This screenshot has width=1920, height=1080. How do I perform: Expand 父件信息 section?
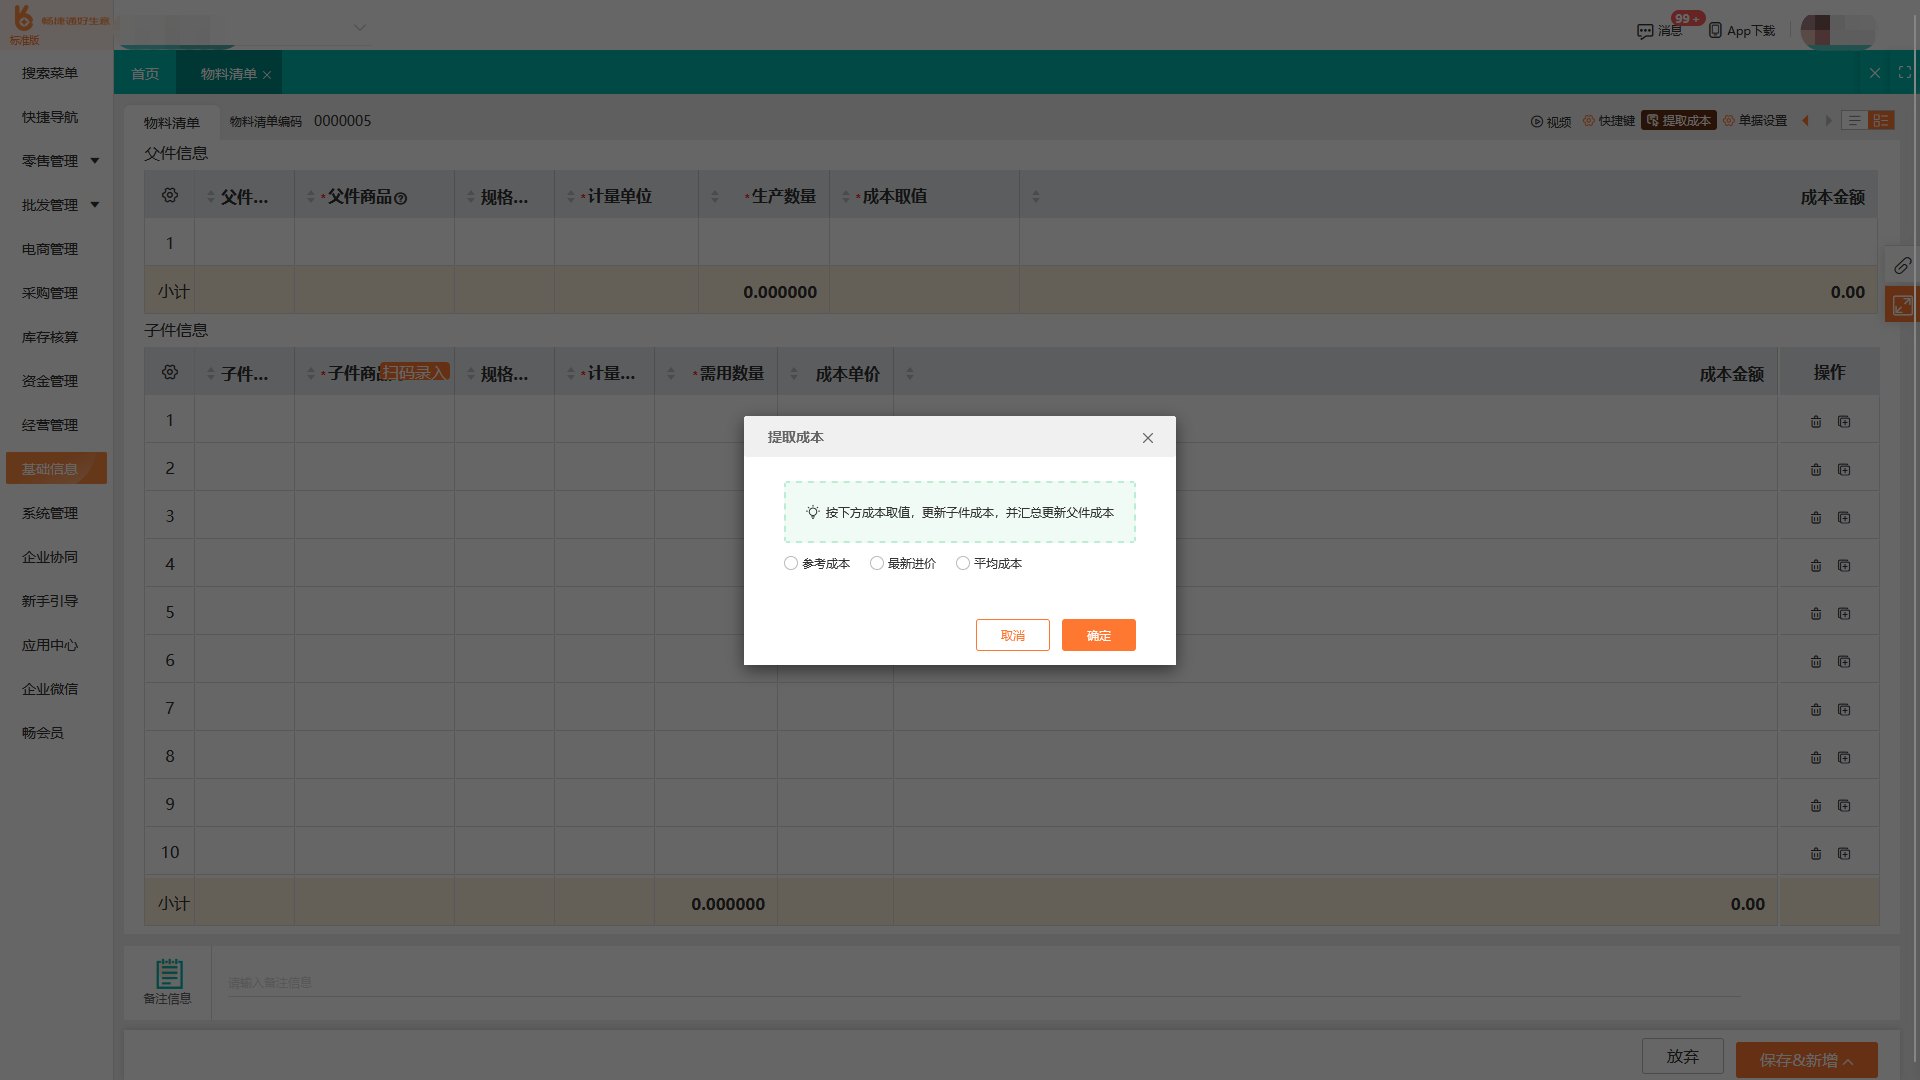[173, 153]
